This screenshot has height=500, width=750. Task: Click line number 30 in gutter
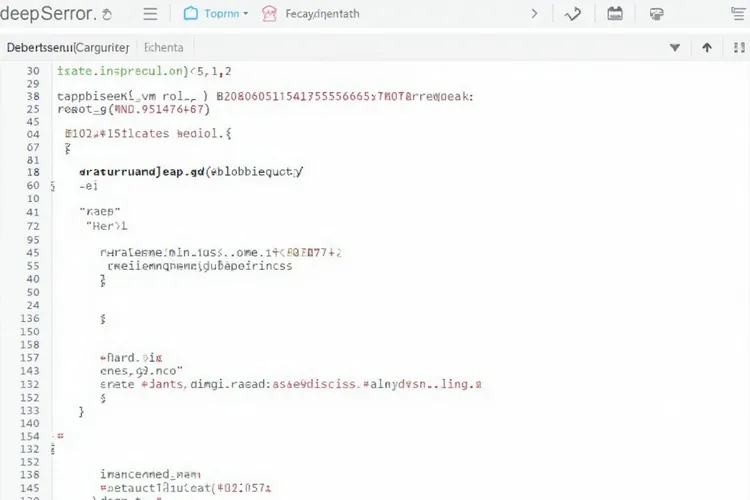coord(33,71)
